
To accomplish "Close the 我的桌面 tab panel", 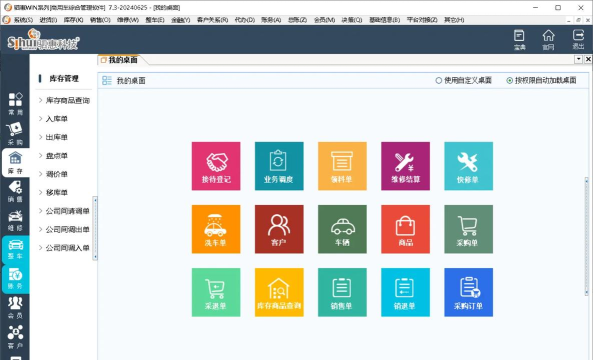I will [588, 59].
